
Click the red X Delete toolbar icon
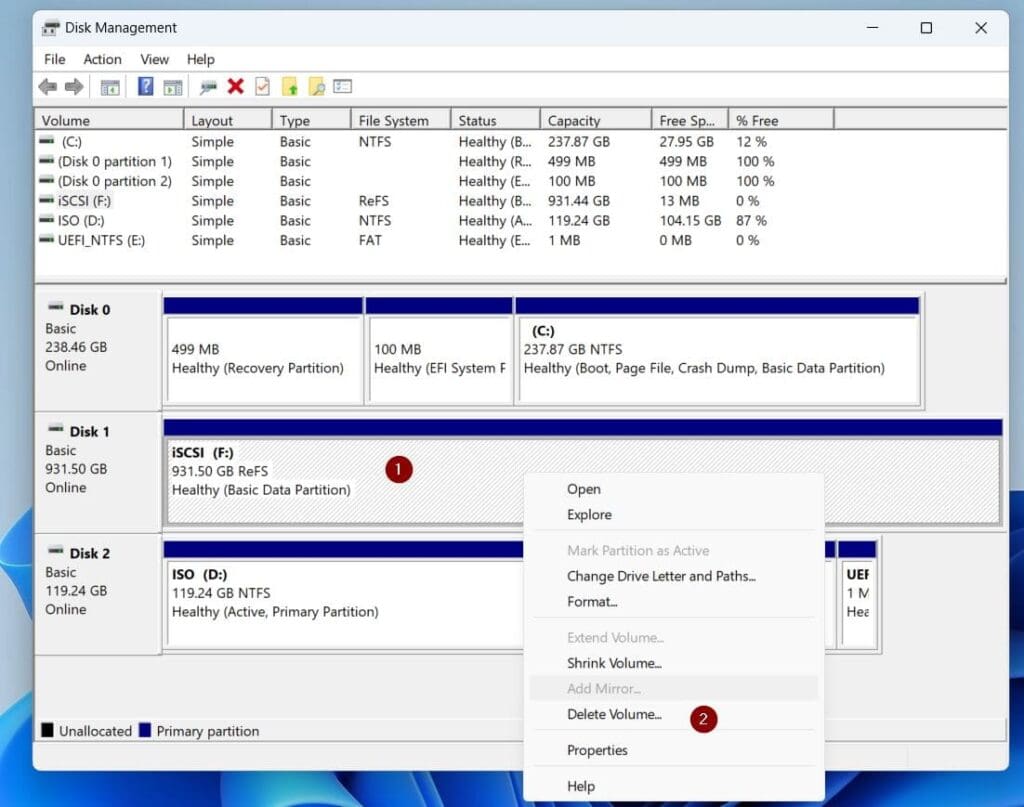pyautogui.click(x=236, y=86)
